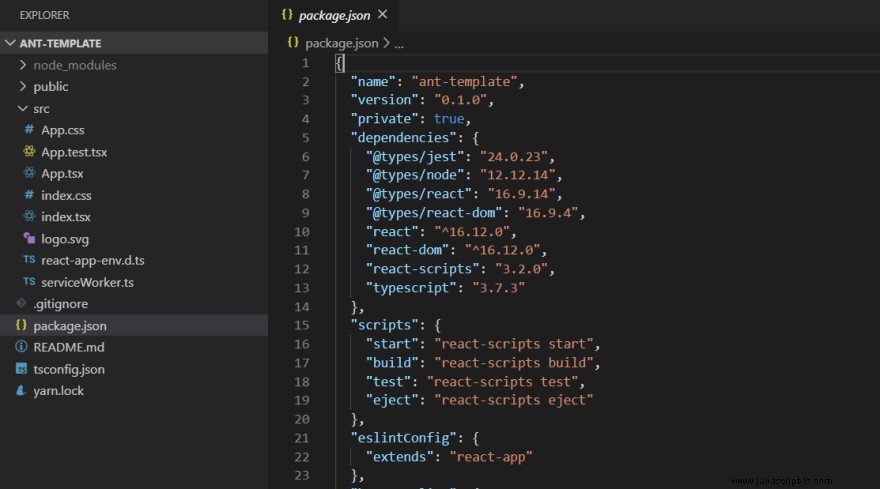Close the package.json tab
The image size is (880, 489).
(382, 14)
